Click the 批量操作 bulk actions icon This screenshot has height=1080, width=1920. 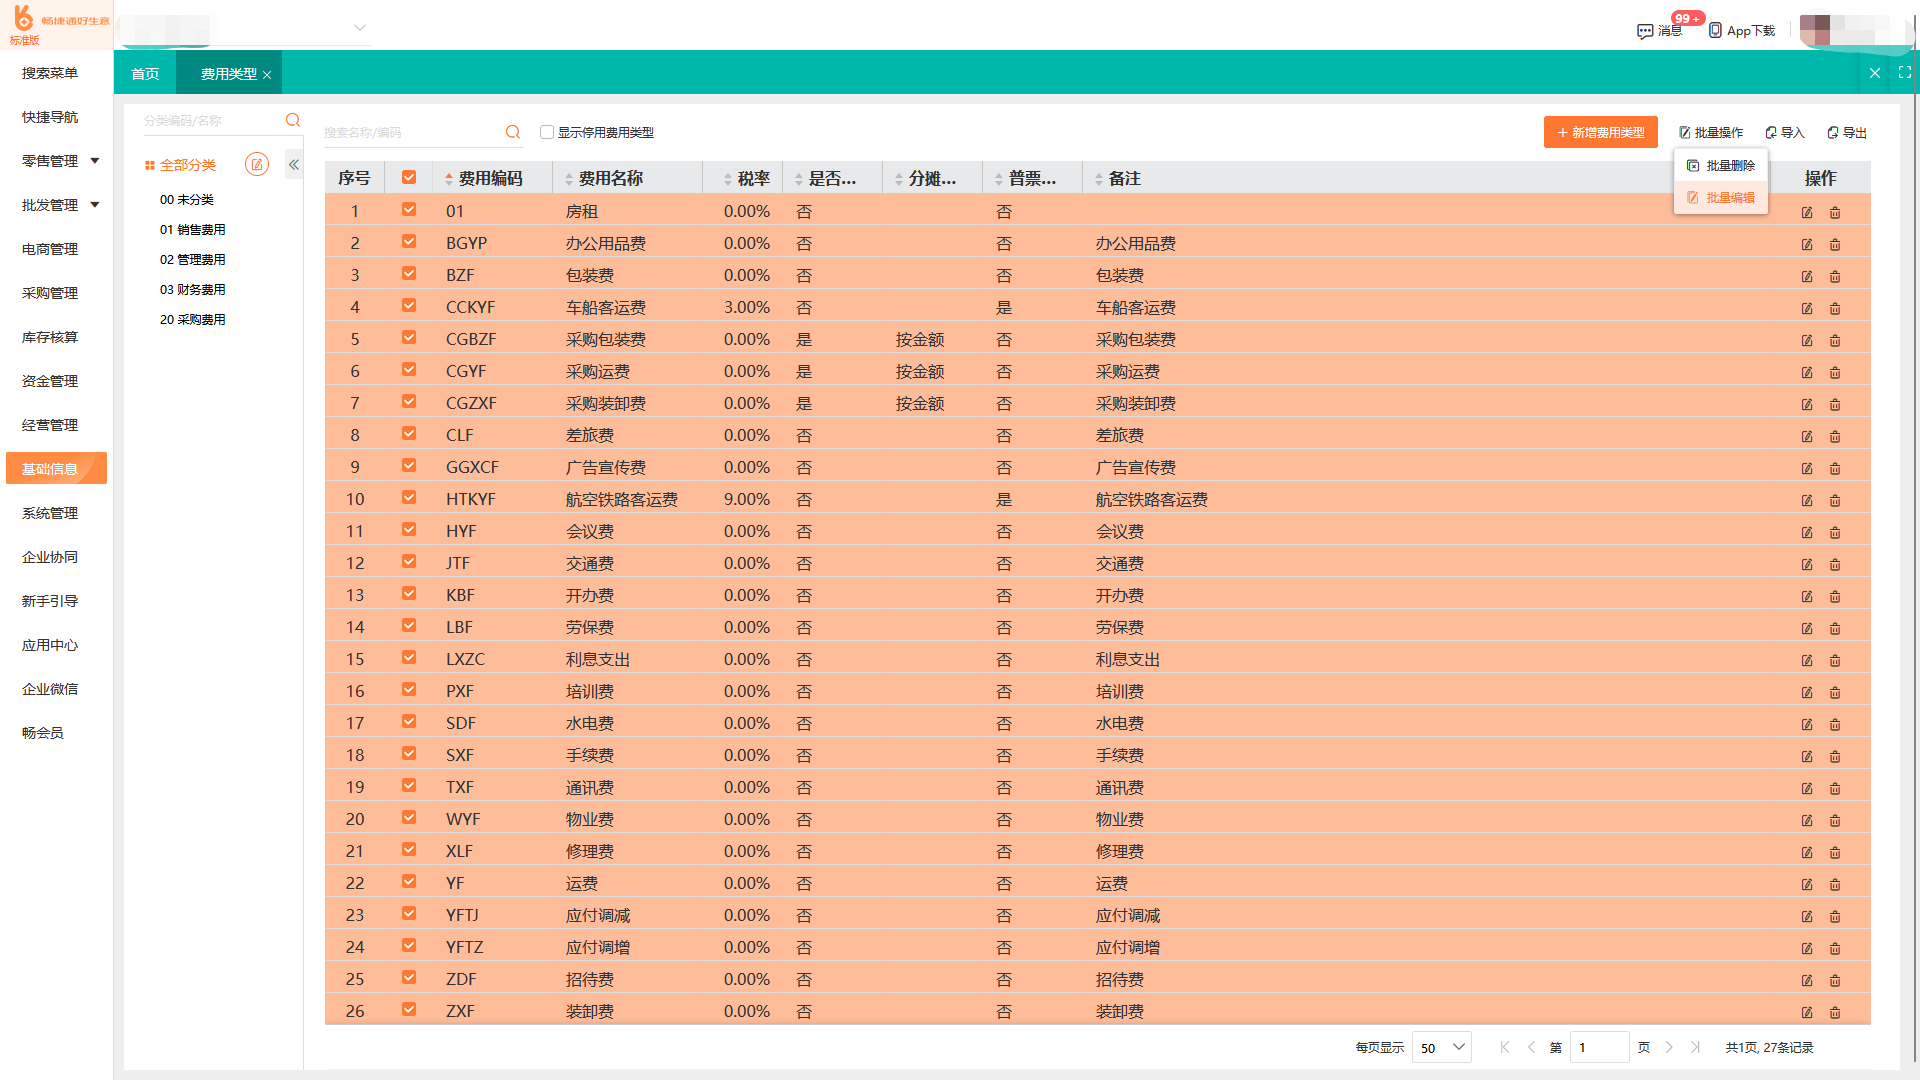click(1709, 131)
